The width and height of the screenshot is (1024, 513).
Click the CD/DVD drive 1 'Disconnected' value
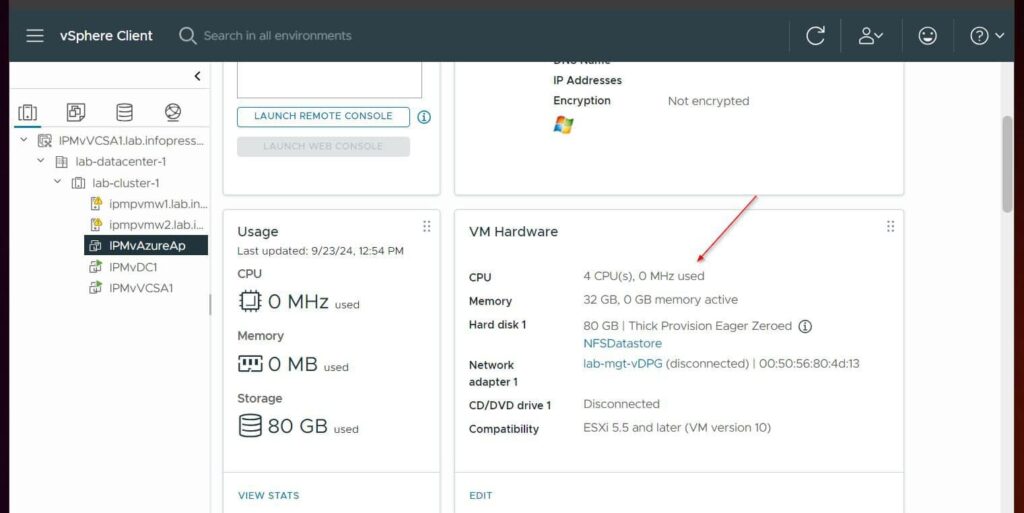point(621,404)
